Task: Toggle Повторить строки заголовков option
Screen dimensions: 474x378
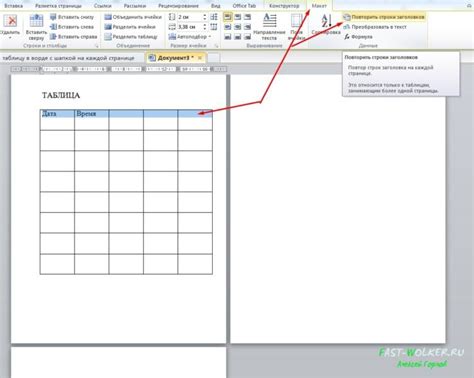Action: 384,17
